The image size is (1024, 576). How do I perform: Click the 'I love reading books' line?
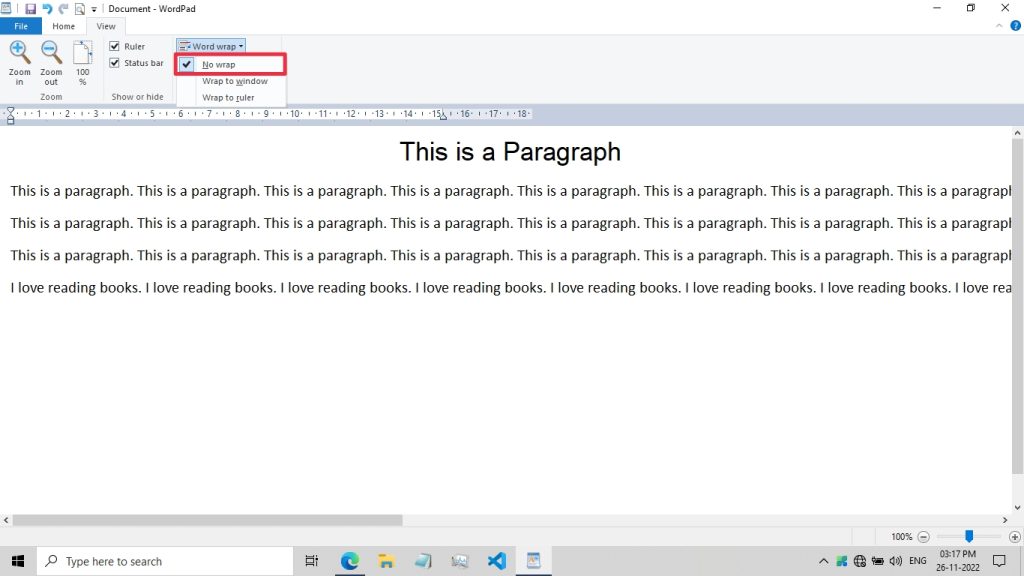(x=511, y=288)
